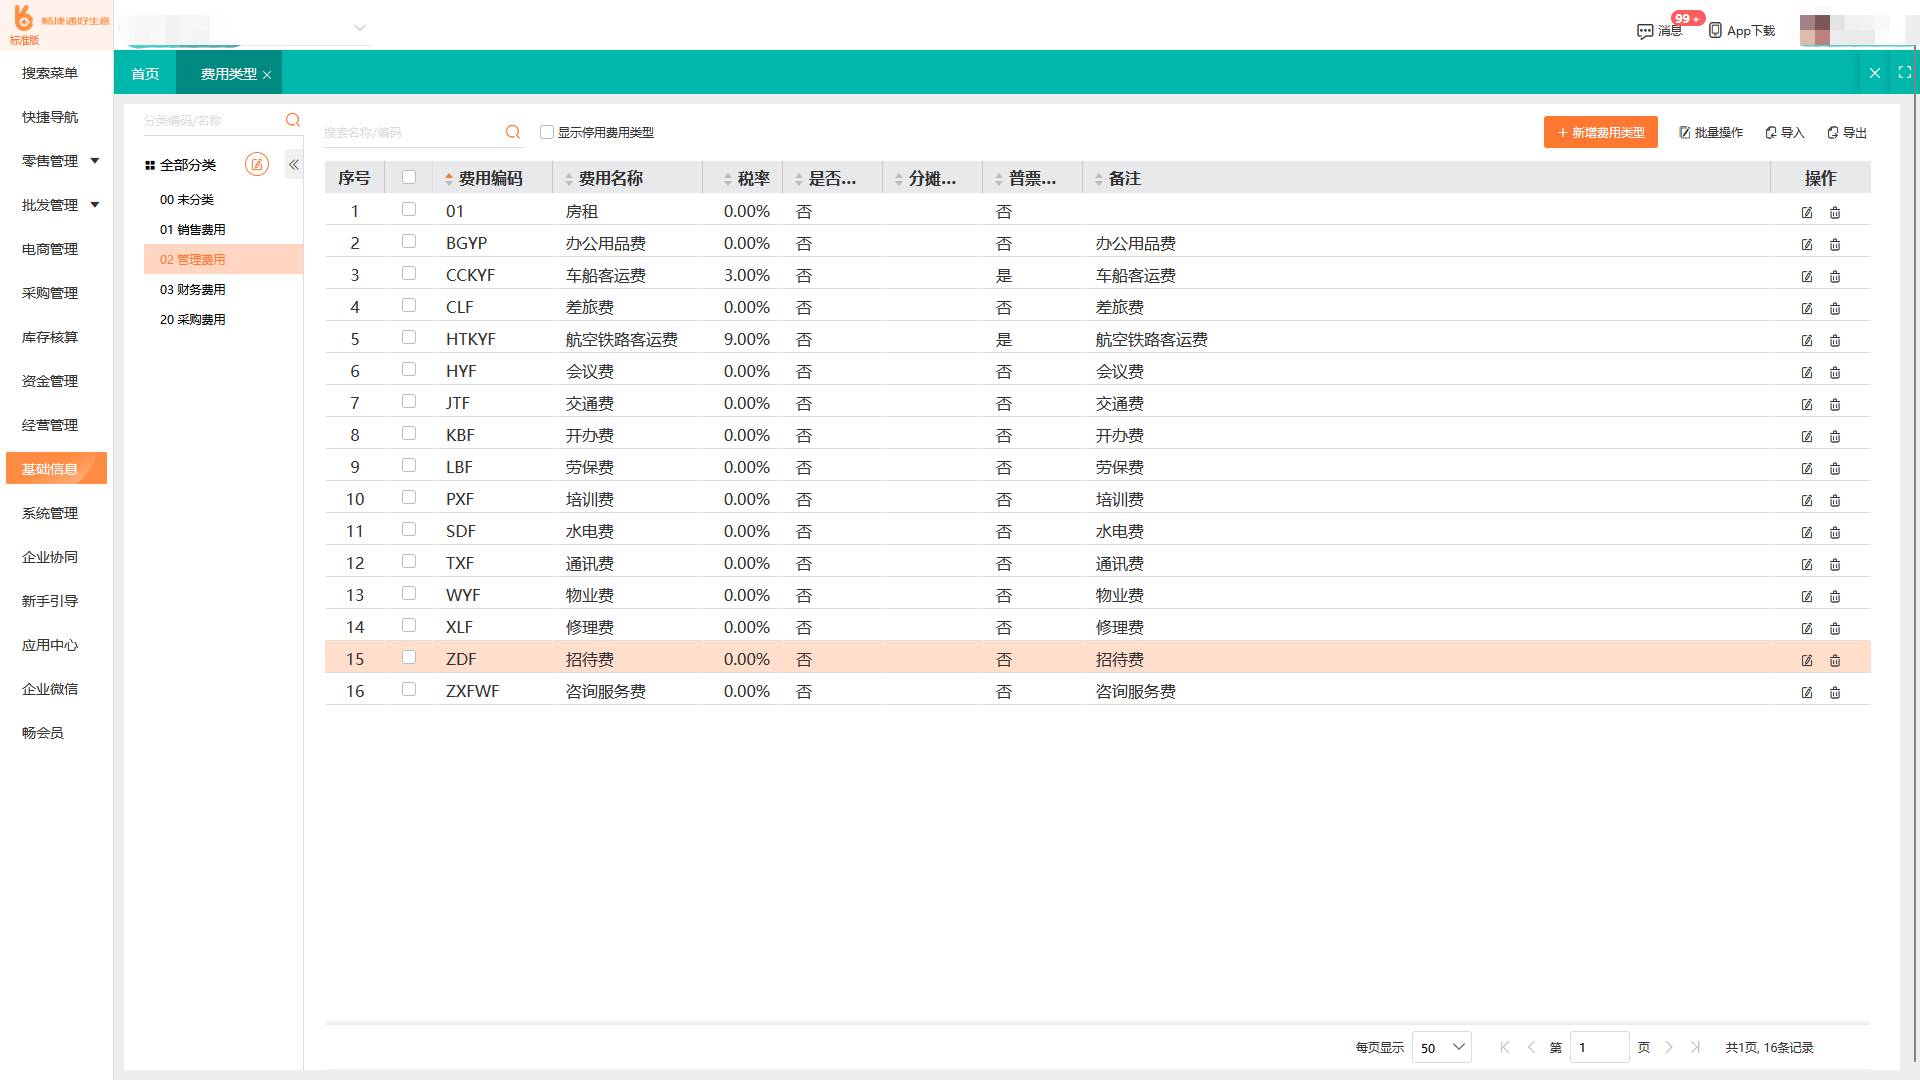Select the top select-all checkbox
1920x1080 pixels.
click(409, 177)
